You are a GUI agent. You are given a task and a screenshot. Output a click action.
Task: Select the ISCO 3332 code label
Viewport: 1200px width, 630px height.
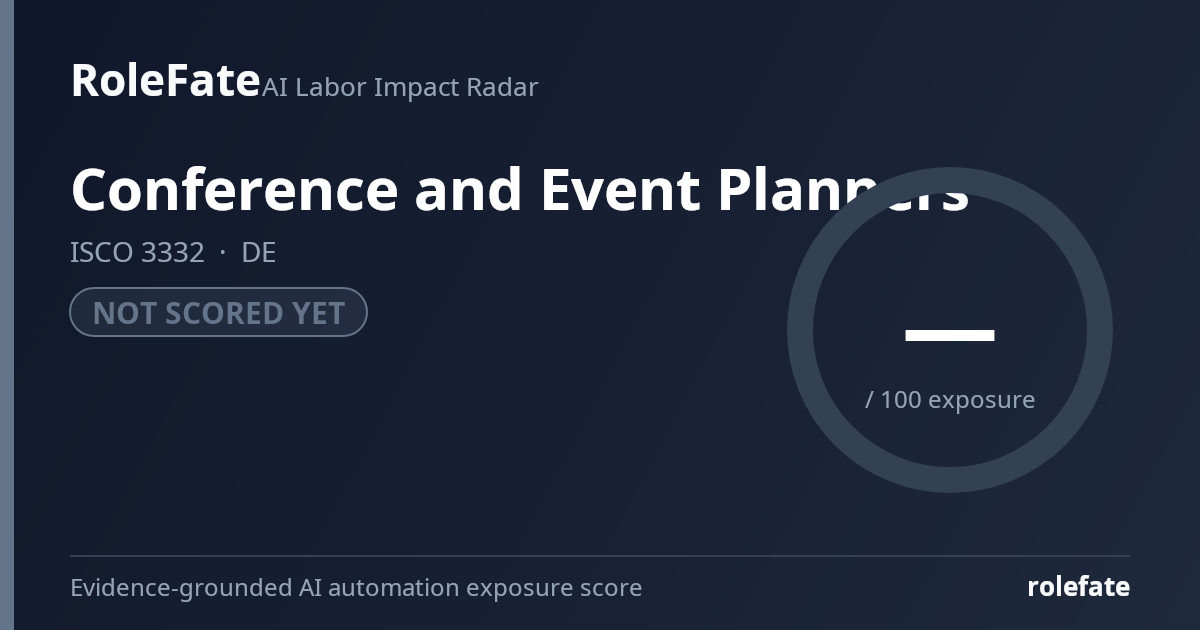tap(137, 253)
